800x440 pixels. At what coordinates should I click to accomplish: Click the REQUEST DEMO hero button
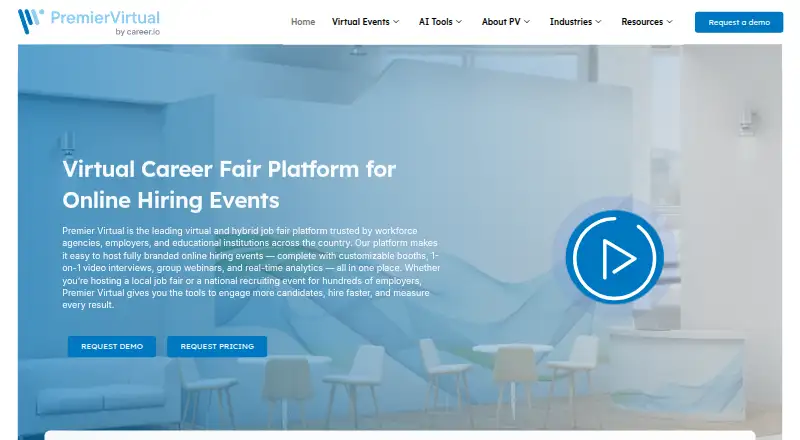click(112, 346)
